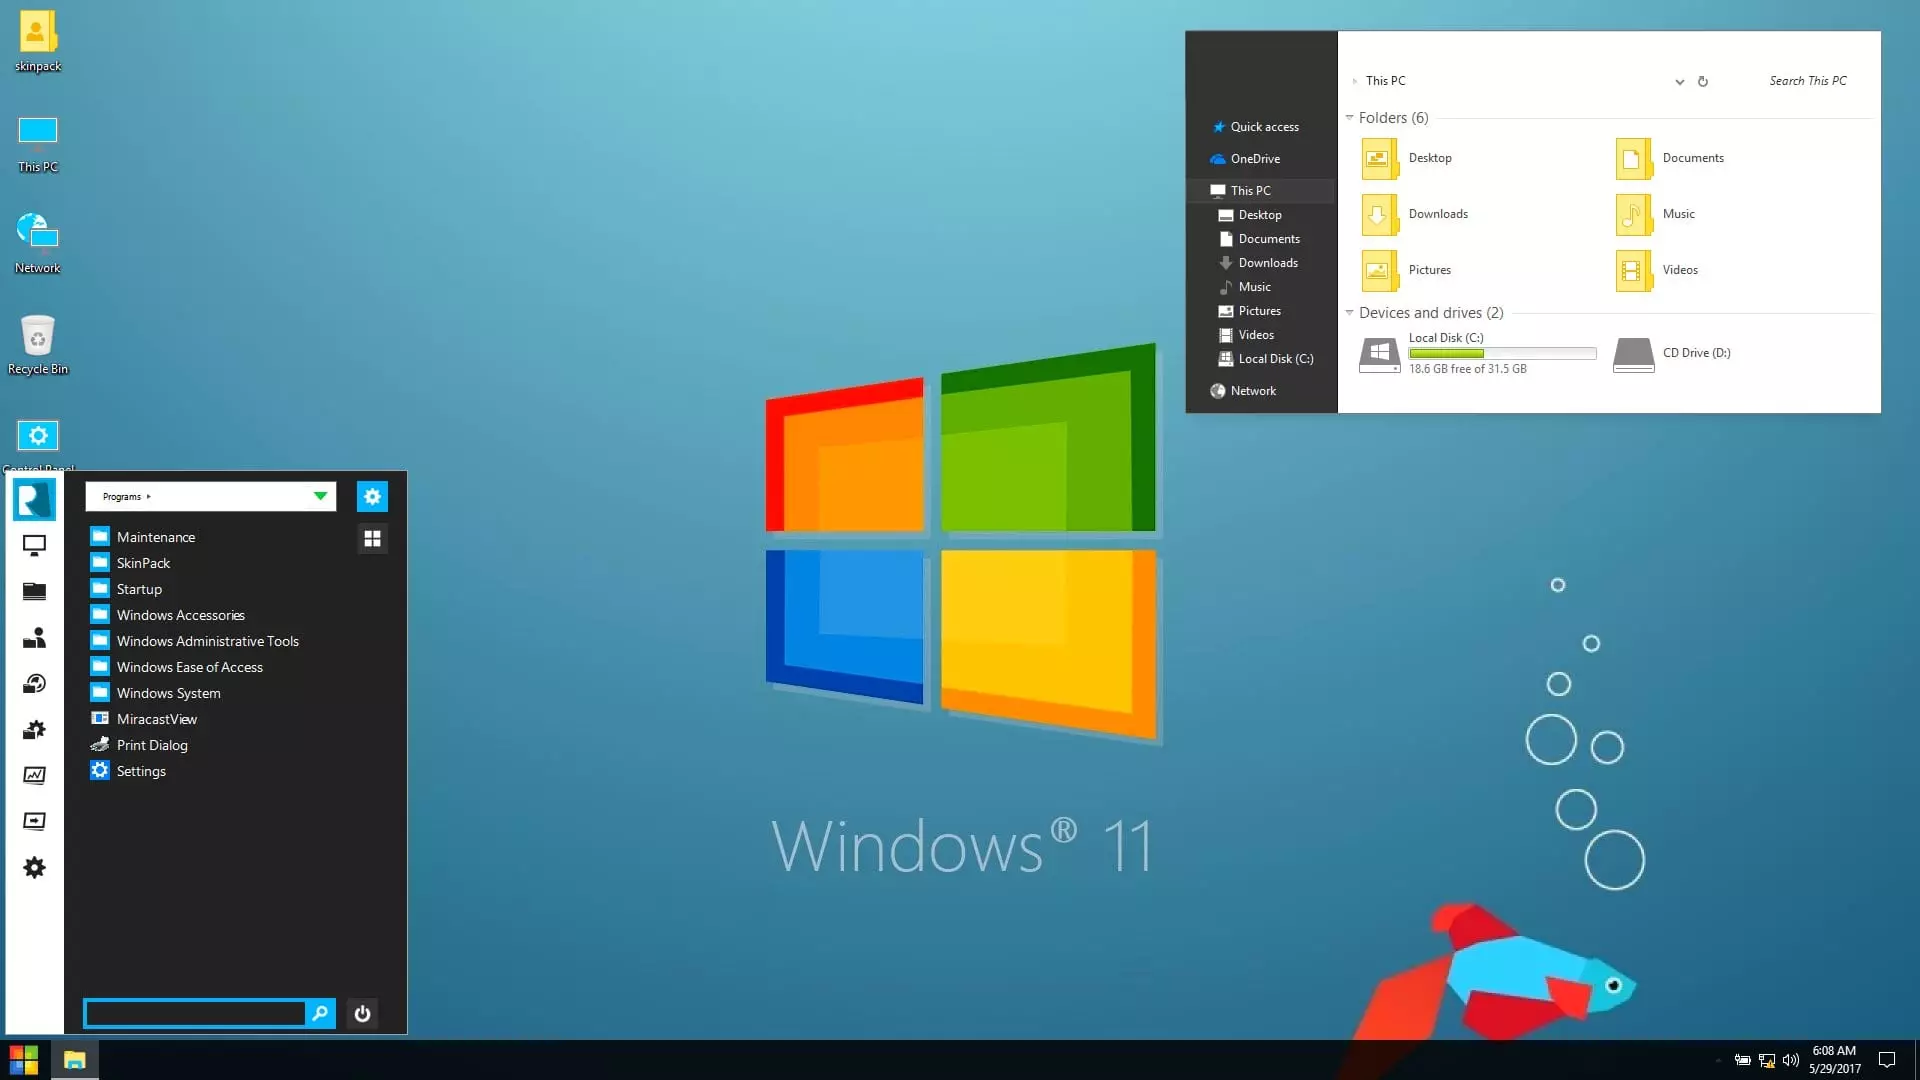1920x1080 pixels.
Task: Open OneDrive from file explorer sidebar
Action: (1254, 158)
